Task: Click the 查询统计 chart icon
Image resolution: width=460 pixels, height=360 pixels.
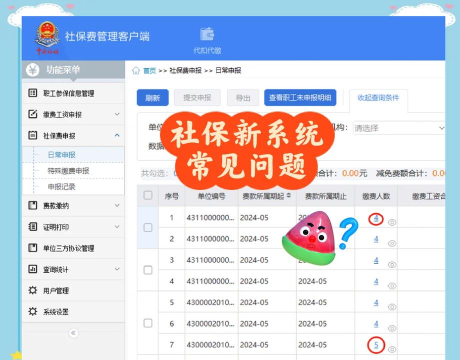Action: [32, 269]
